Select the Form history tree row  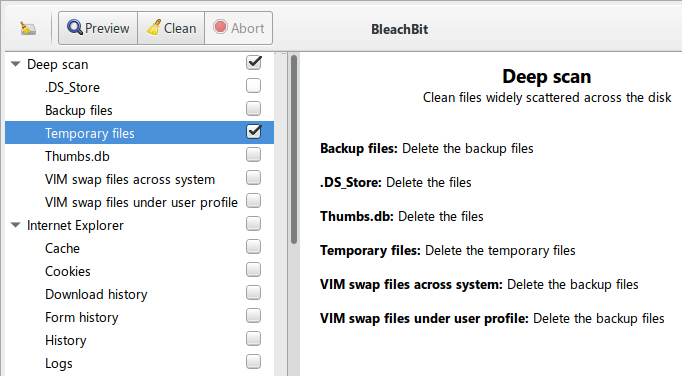(x=140, y=317)
